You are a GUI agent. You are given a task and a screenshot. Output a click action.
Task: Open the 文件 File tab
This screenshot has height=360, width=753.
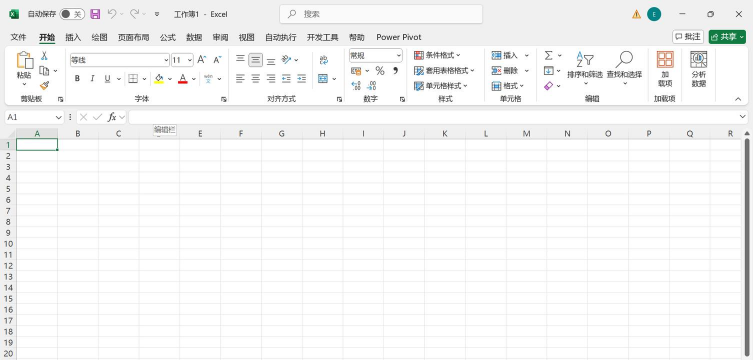pos(18,37)
